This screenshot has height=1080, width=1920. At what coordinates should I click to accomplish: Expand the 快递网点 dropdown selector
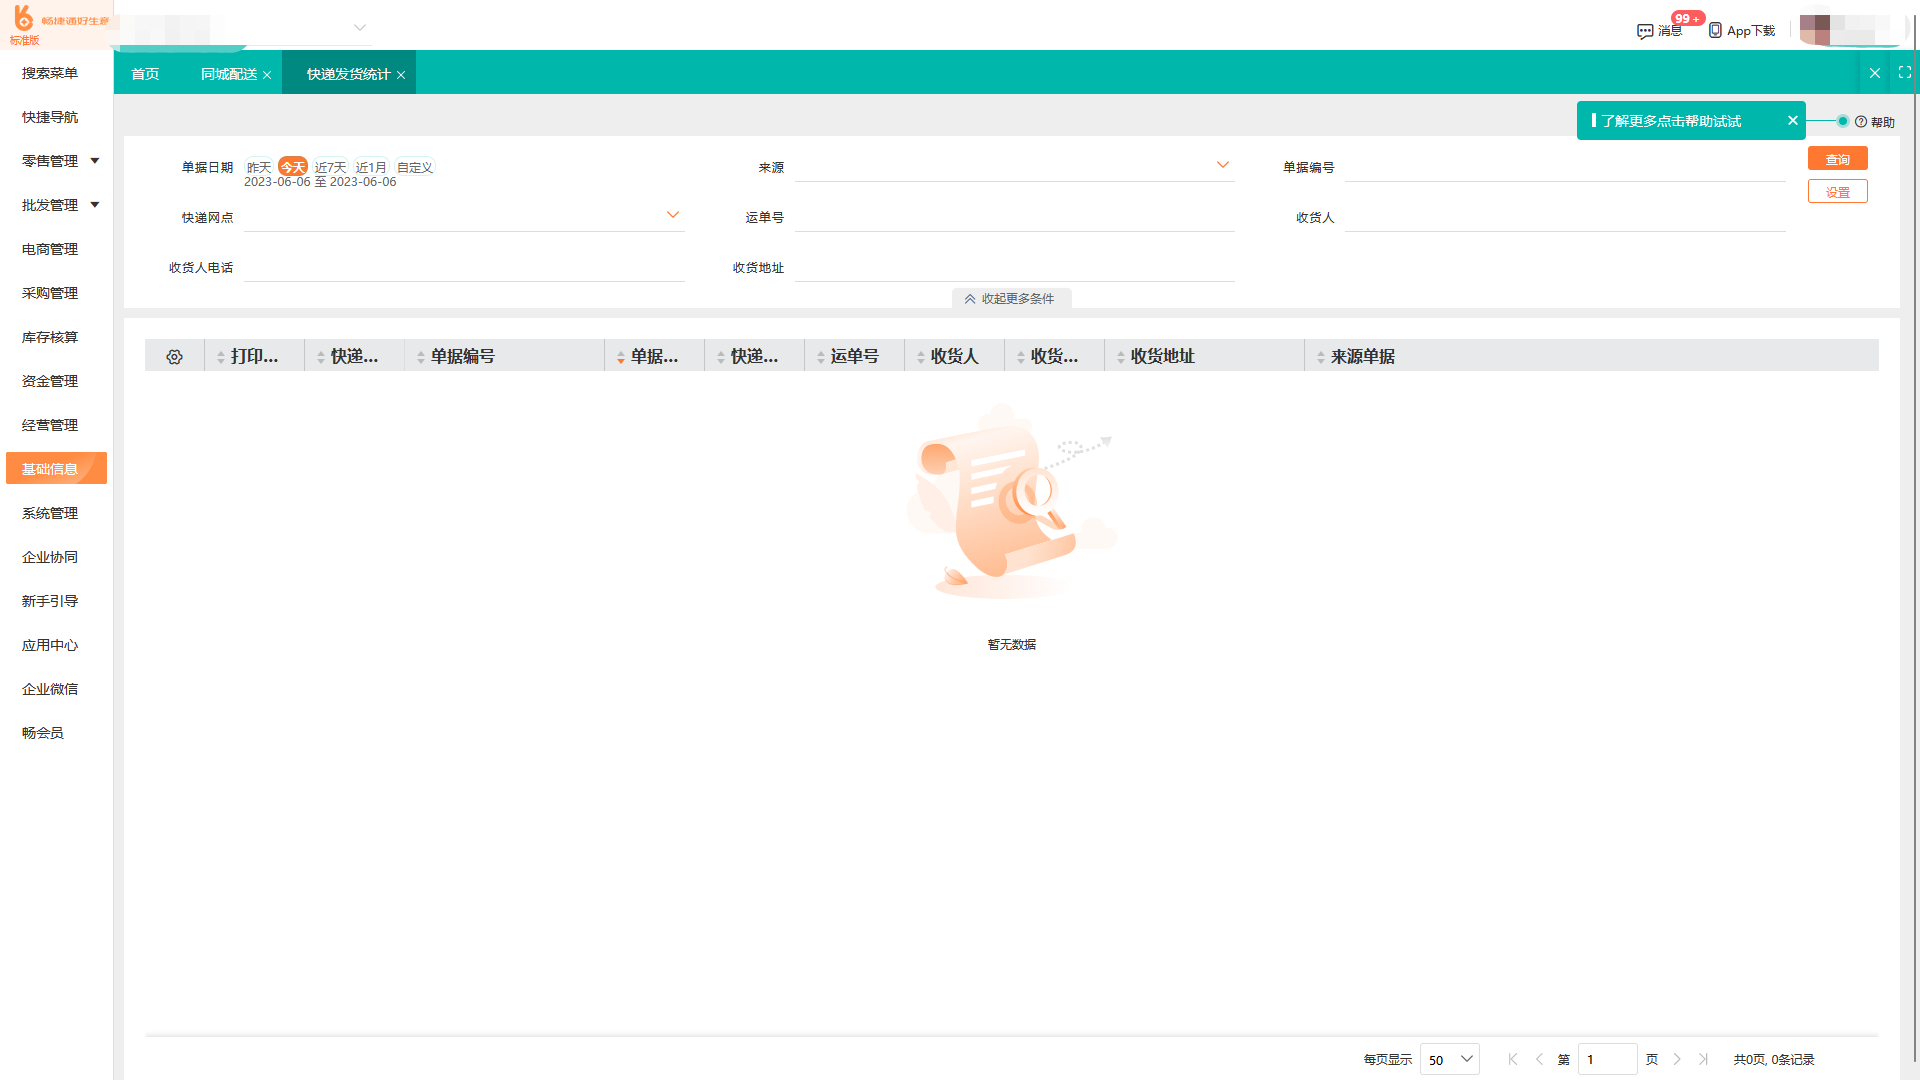pyautogui.click(x=671, y=216)
